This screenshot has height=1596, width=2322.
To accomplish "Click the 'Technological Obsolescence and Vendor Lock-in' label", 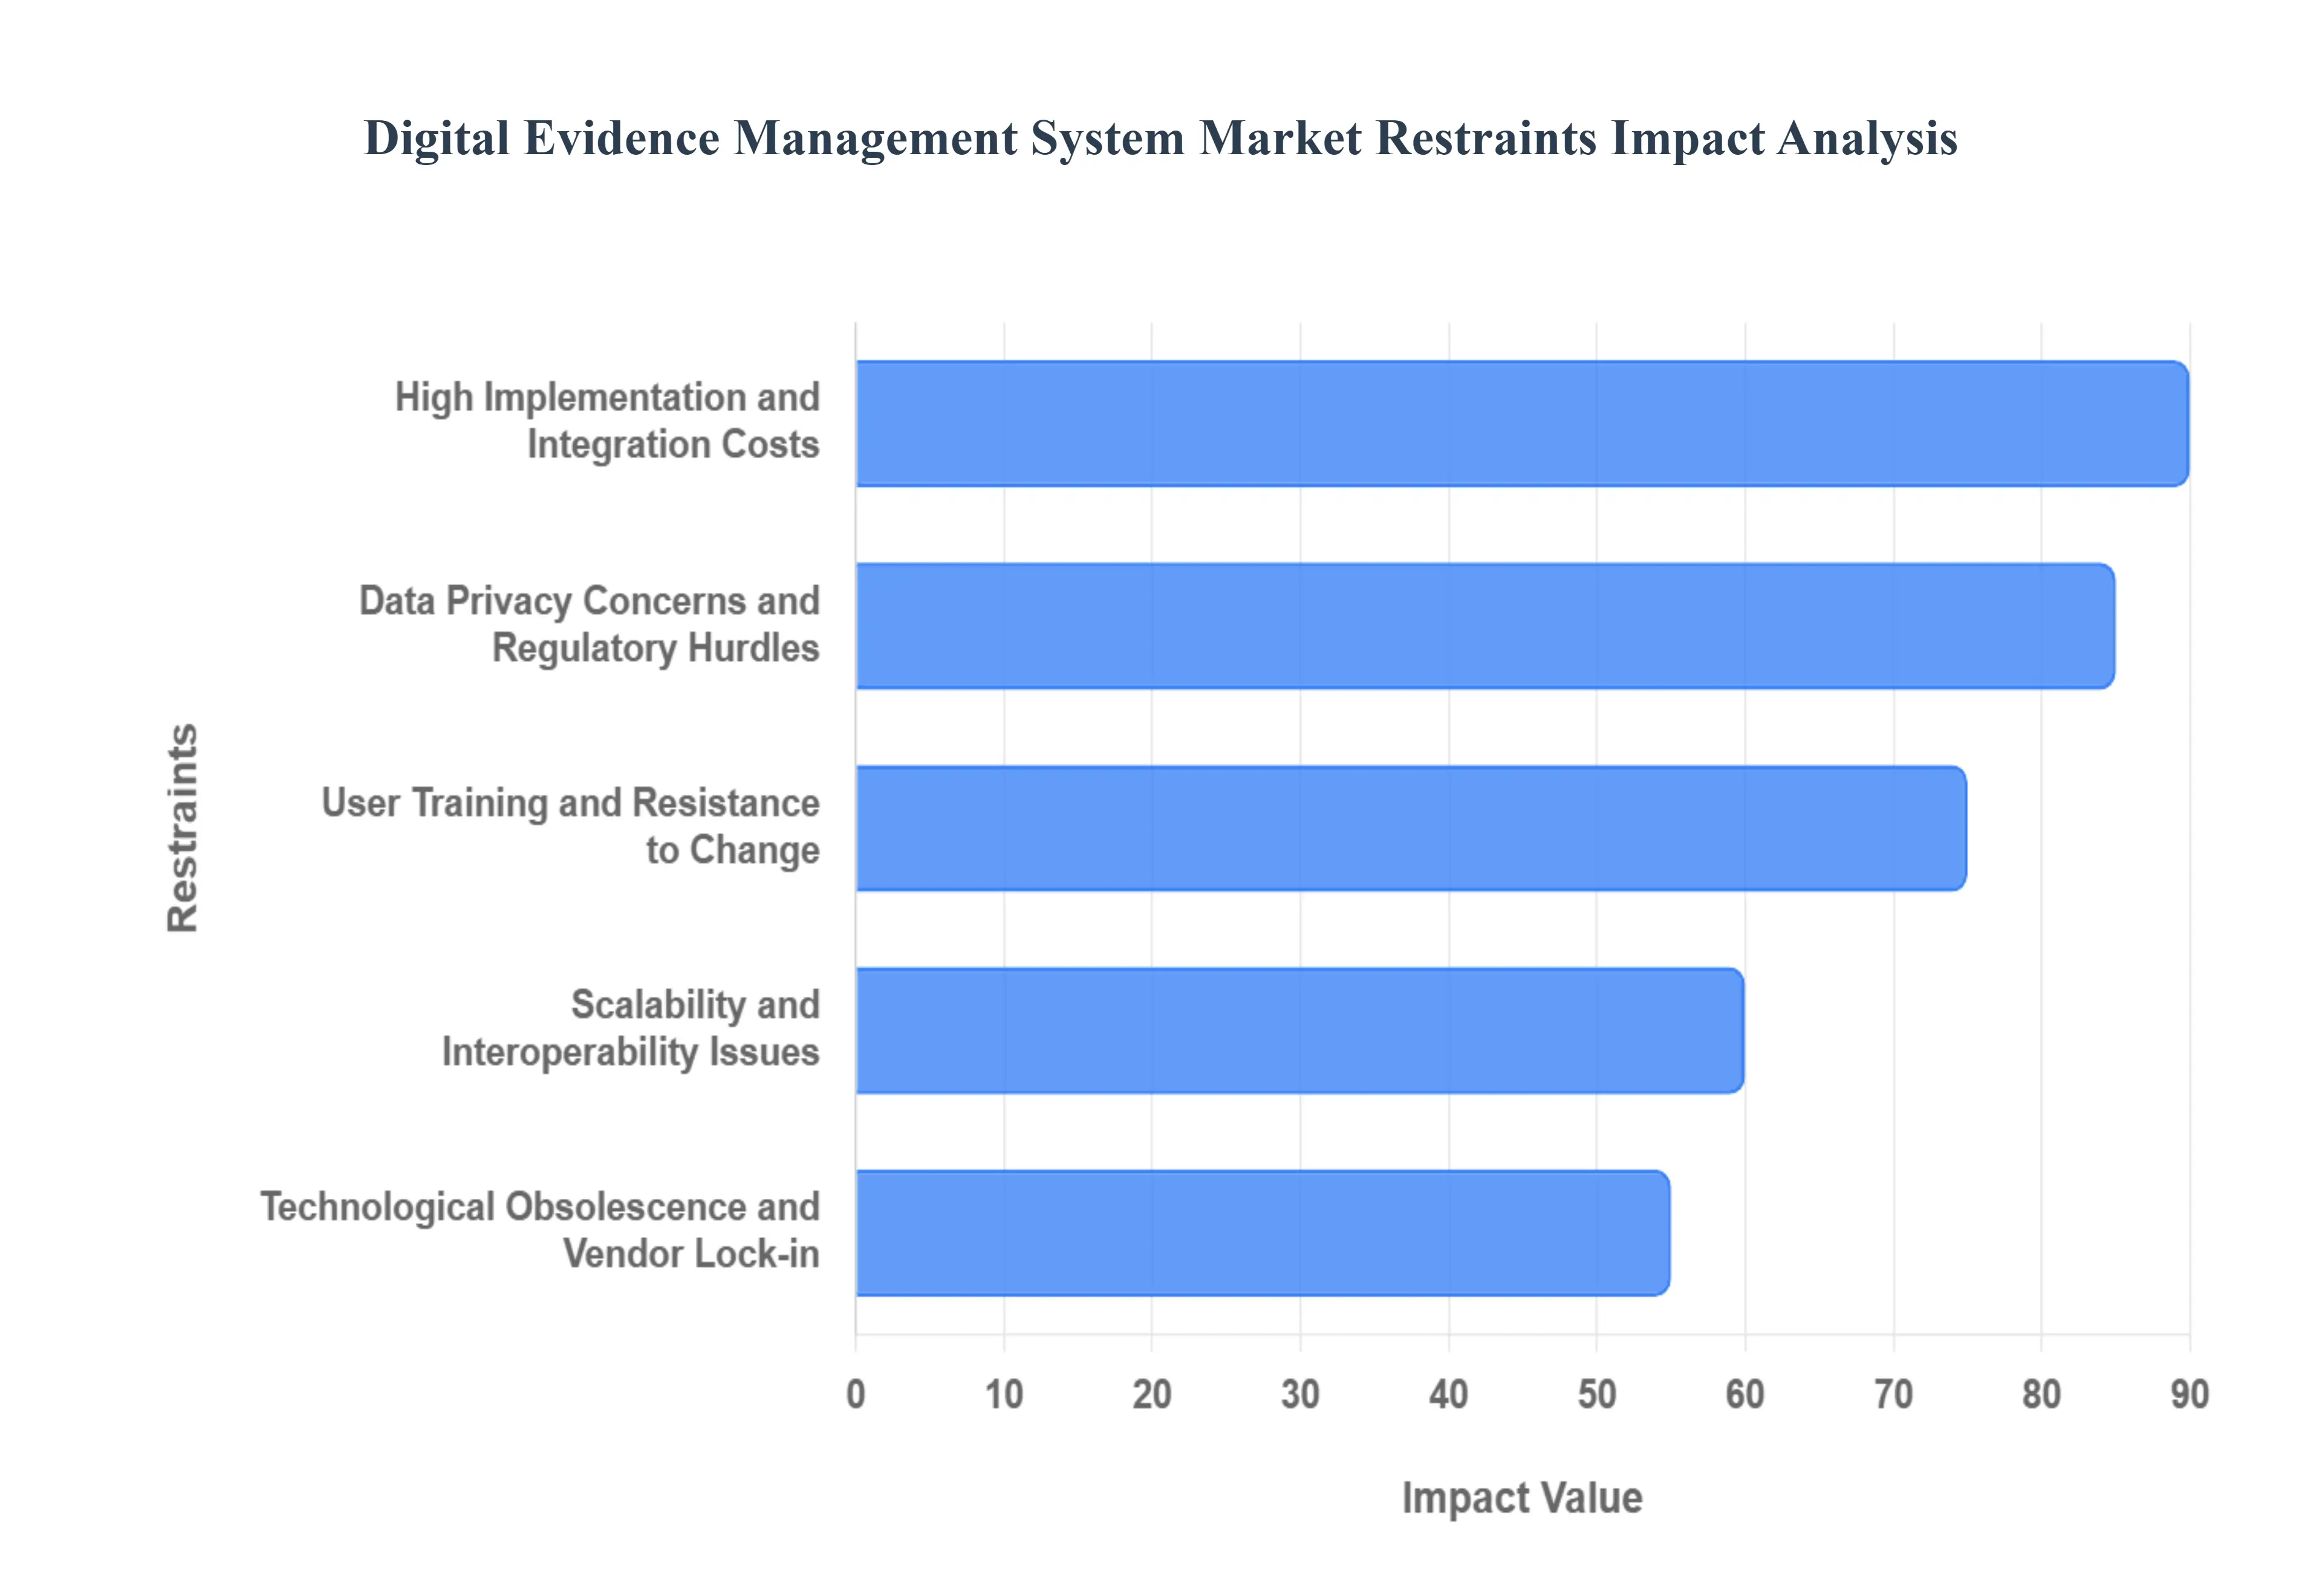I will pos(540,1230).
